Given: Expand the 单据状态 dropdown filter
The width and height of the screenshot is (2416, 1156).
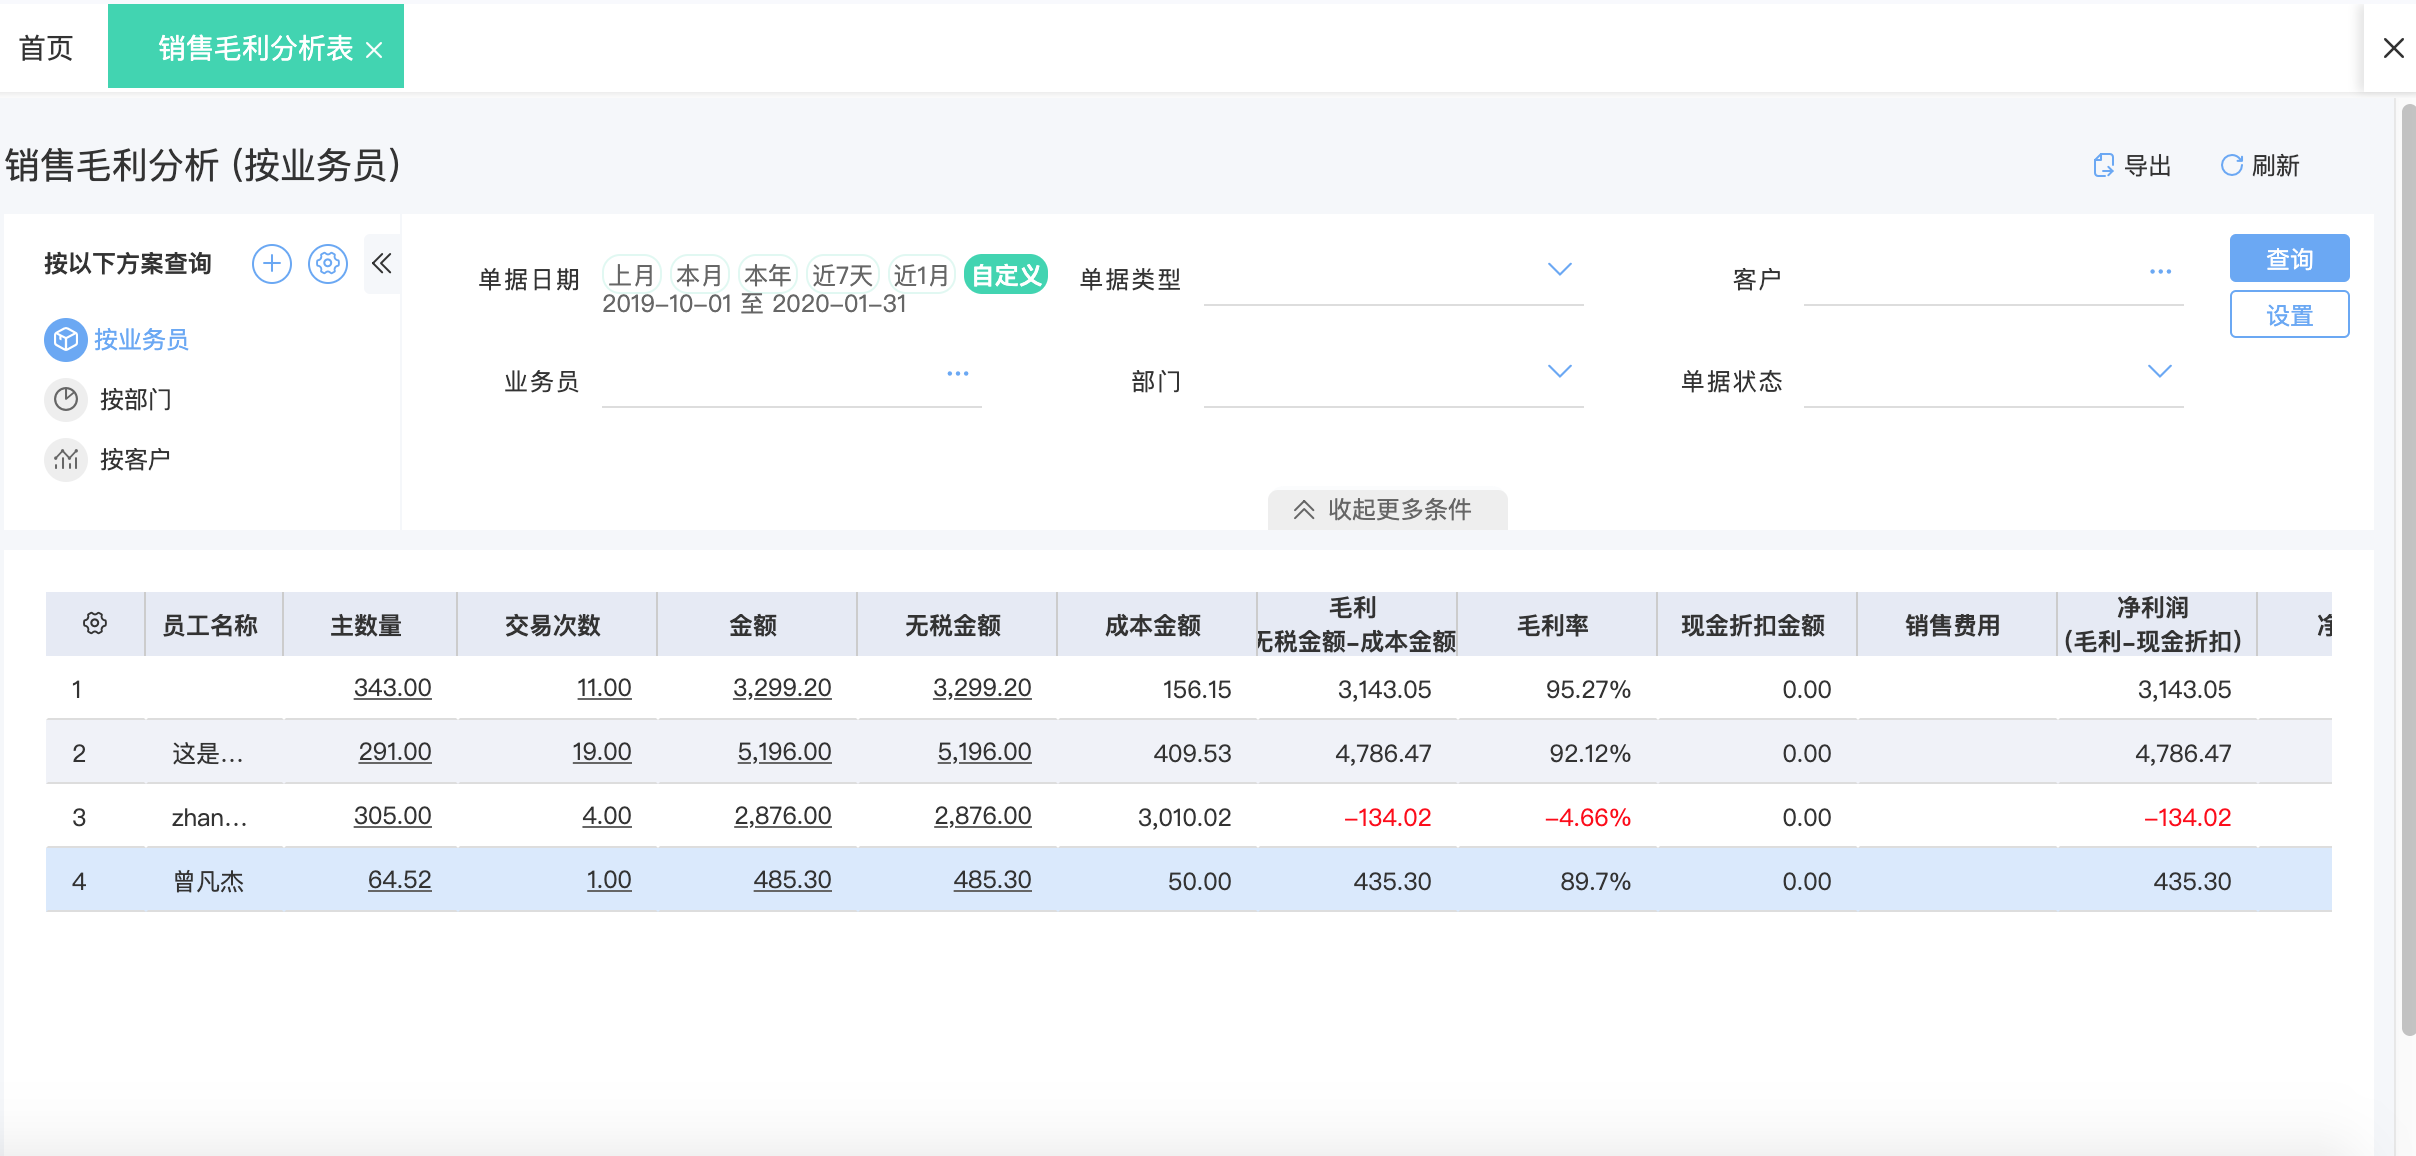Looking at the screenshot, I should tap(2154, 373).
